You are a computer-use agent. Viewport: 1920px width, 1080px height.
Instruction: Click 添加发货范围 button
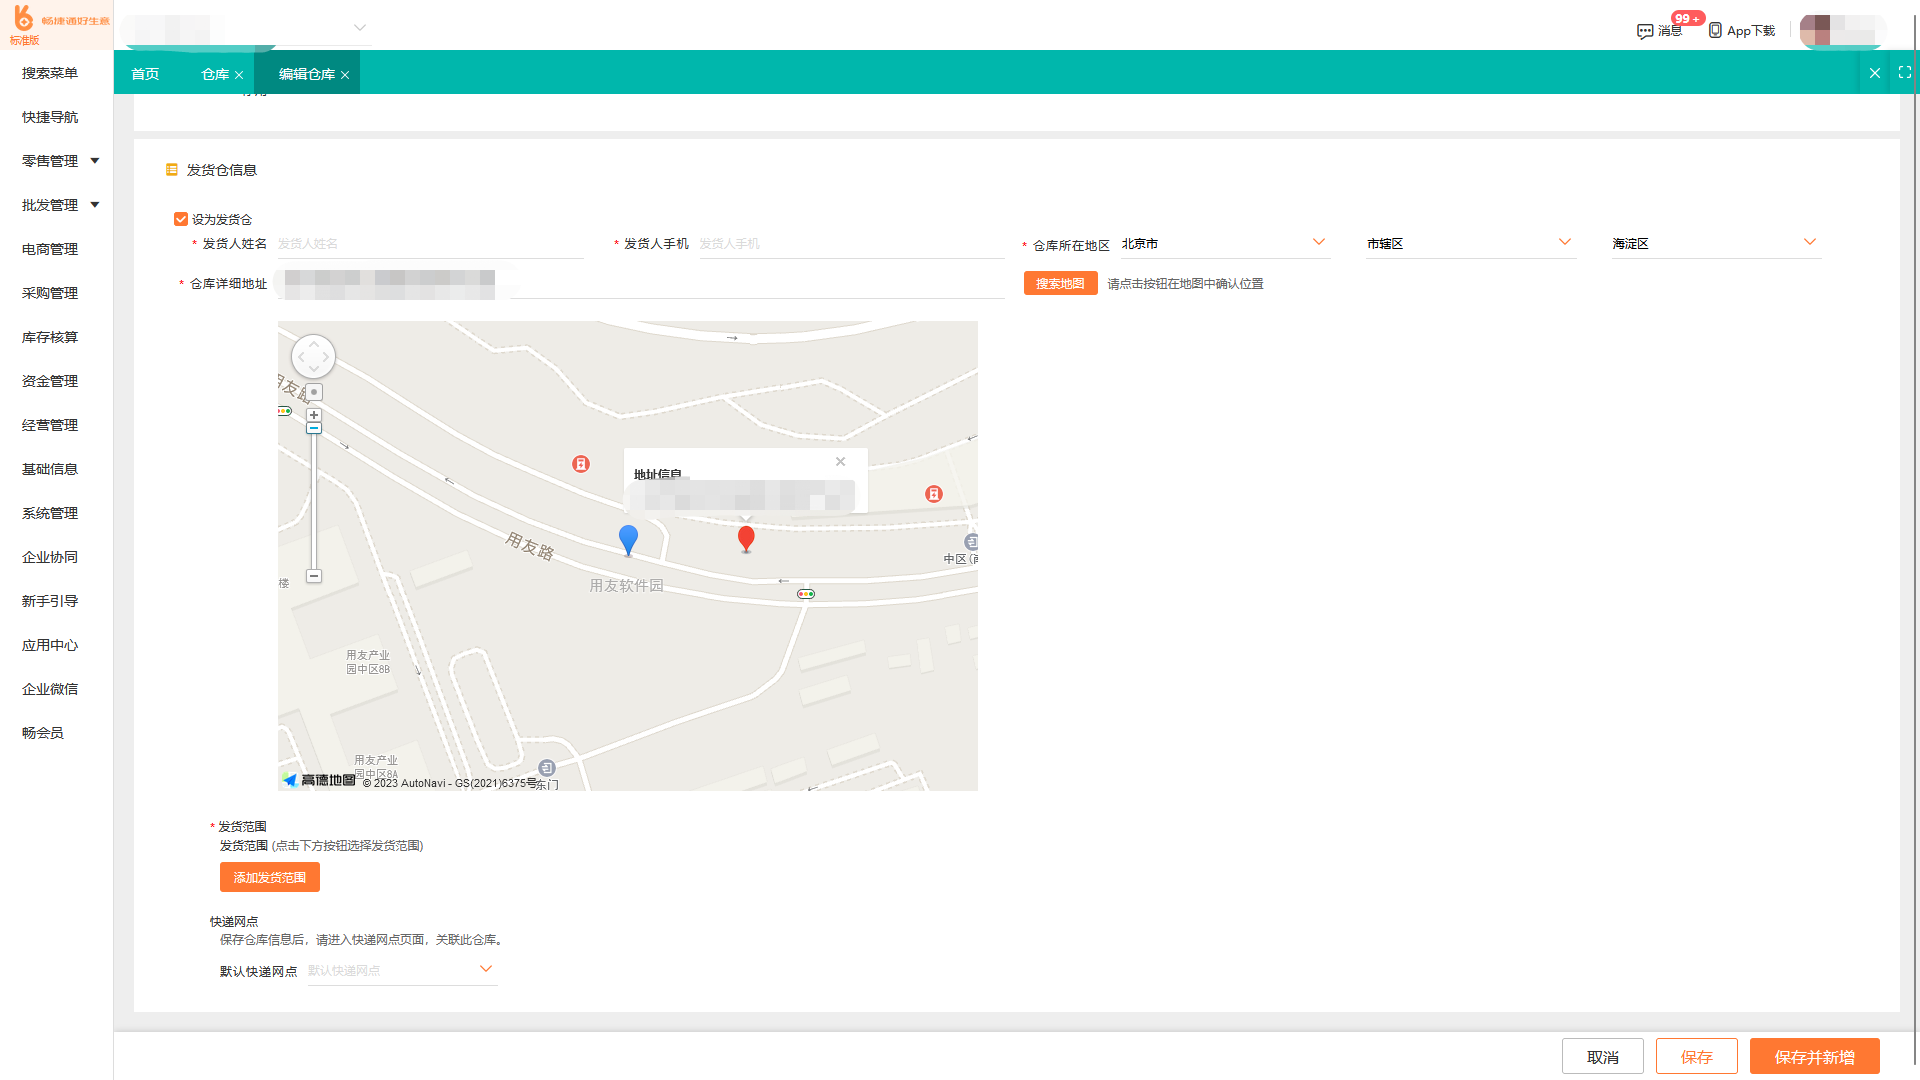point(270,877)
